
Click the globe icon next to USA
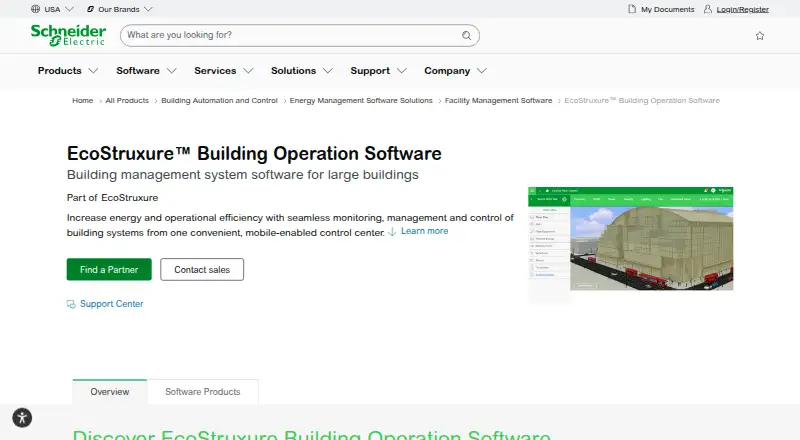point(35,9)
